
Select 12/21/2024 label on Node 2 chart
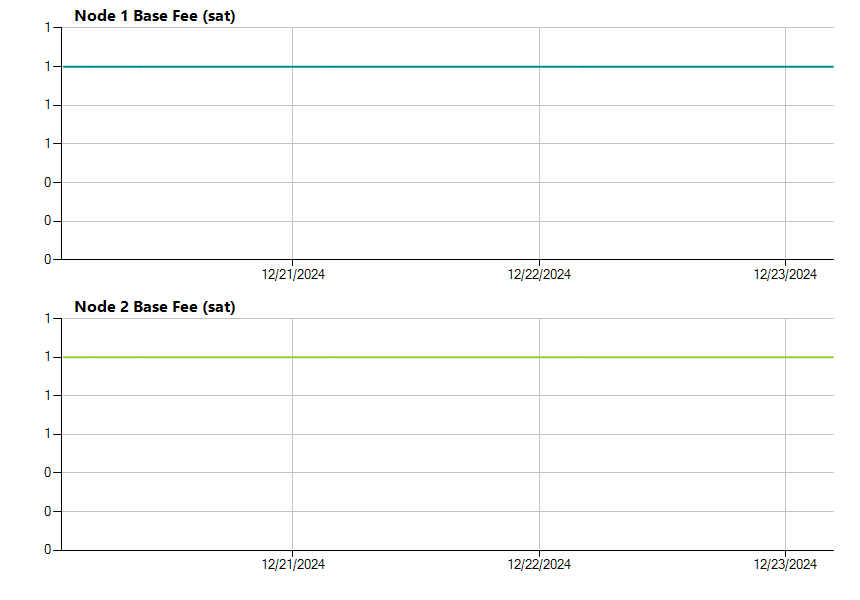coord(293,564)
